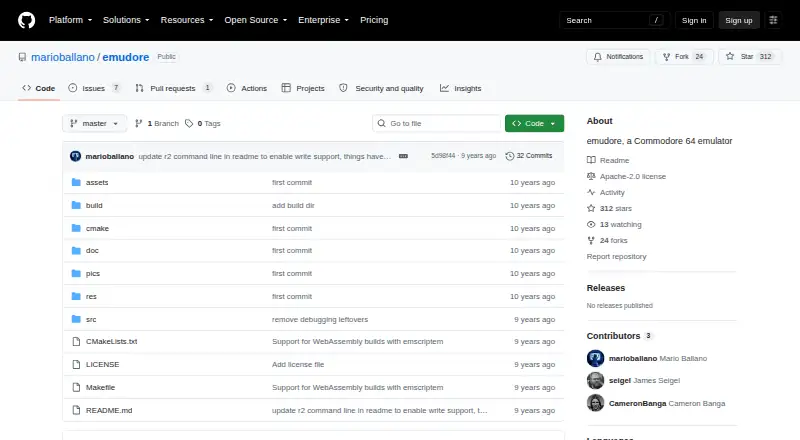Open the Insights tab
Image resolution: width=800 pixels, height=440 pixels.
tap(461, 88)
